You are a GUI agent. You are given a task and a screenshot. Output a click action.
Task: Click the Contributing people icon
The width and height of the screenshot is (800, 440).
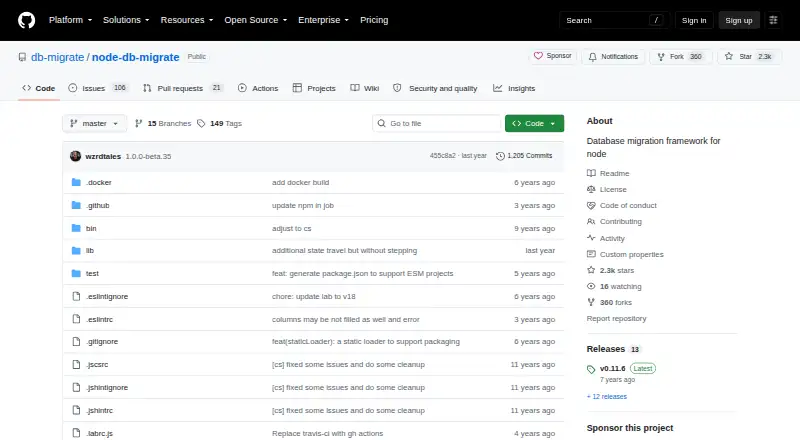591,222
